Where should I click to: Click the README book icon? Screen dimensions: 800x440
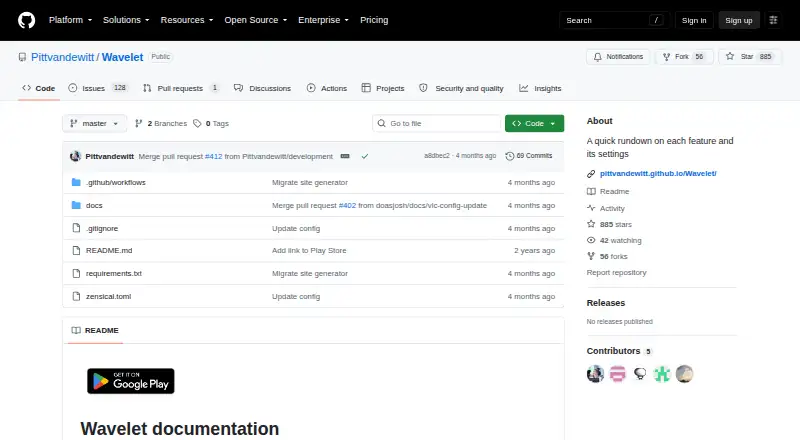pyautogui.click(x=76, y=330)
